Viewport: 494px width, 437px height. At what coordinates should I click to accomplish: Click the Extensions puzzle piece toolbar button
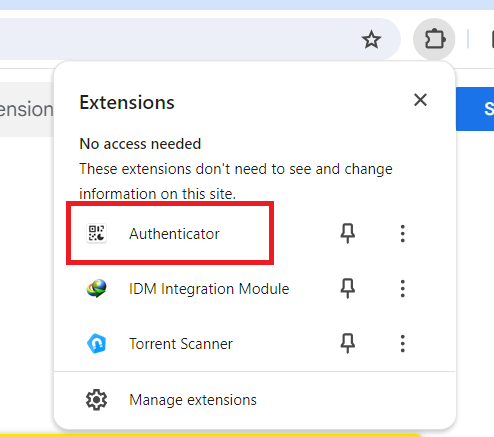tap(434, 39)
